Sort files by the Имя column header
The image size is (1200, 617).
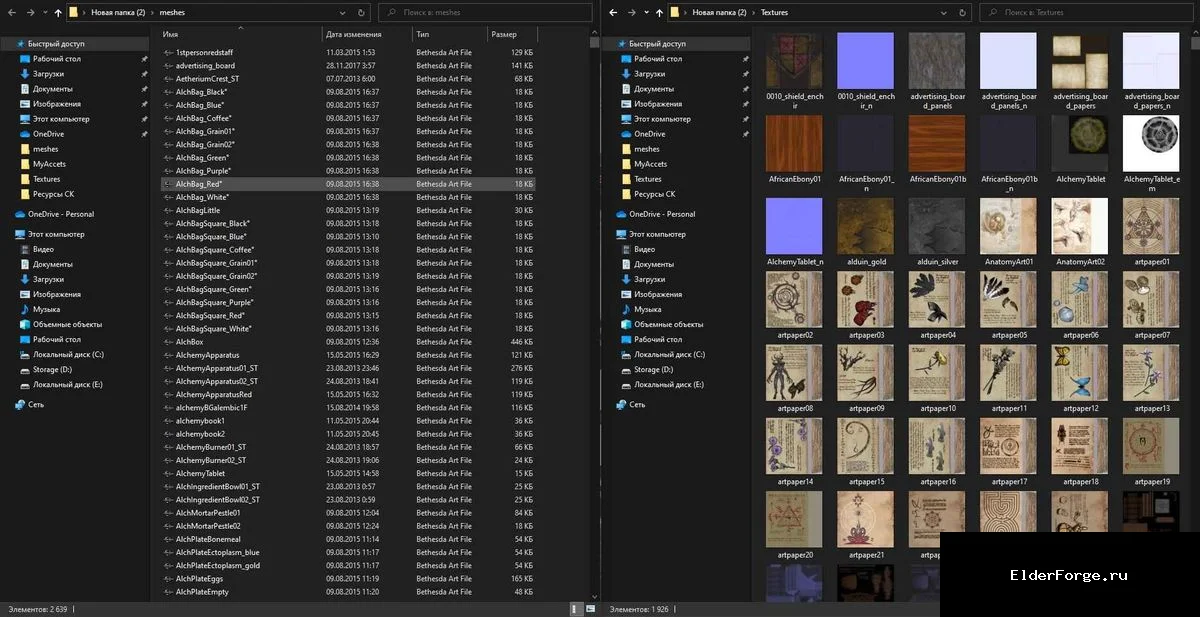tap(171, 35)
